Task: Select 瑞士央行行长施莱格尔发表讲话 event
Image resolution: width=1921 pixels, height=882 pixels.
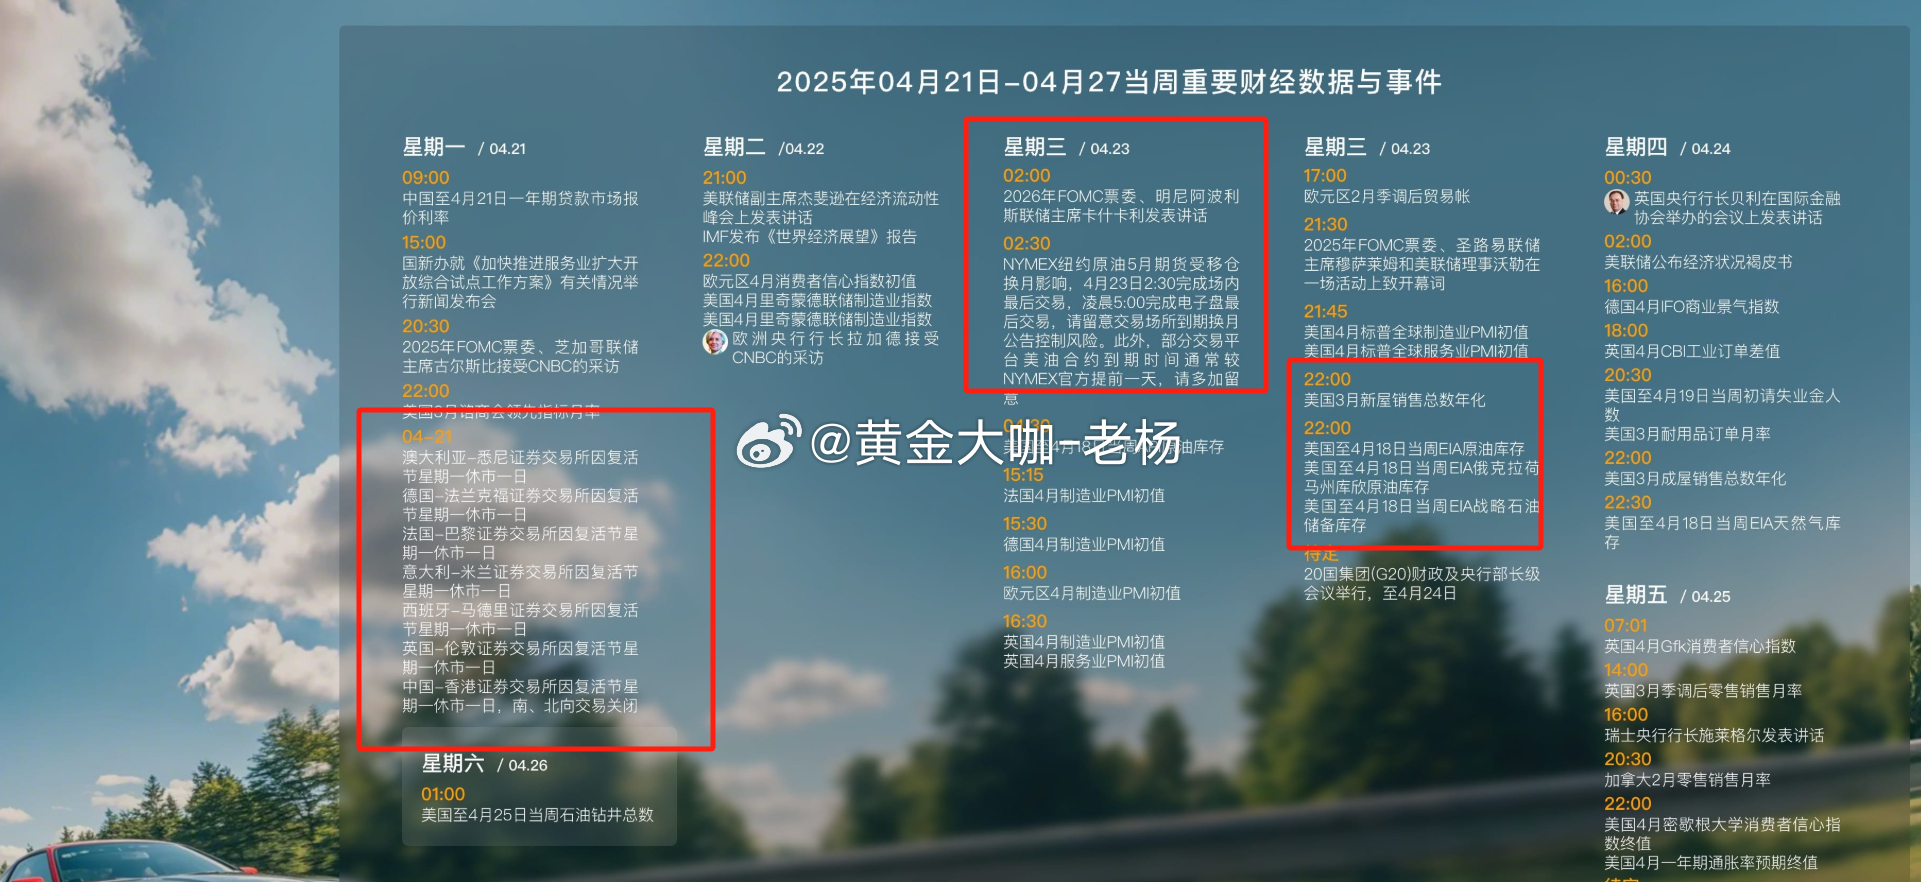Action: click(1714, 735)
